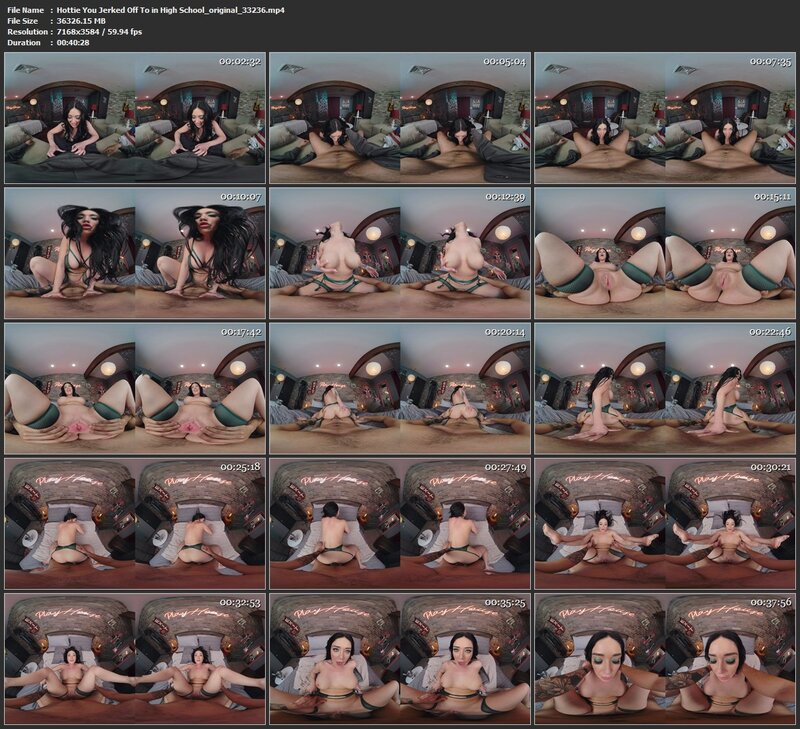Click the 36326.15 MB file size value
Viewport: 800px width, 729px height.
click(x=86, y=20)
